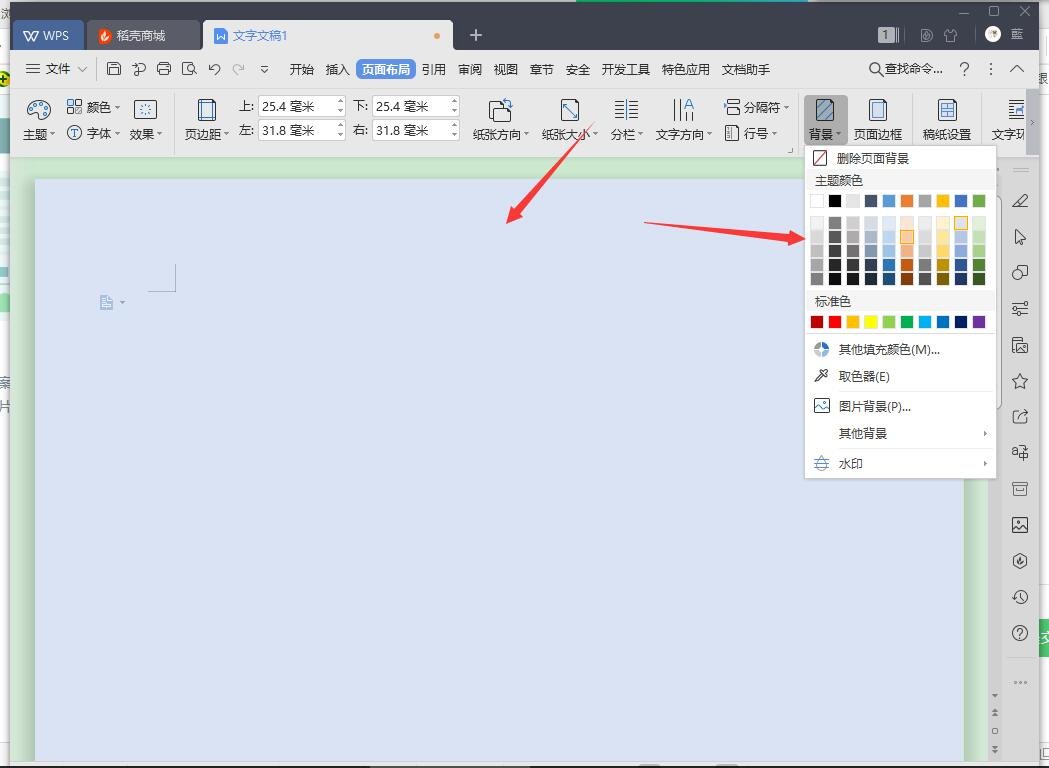Click the print icon in quick toolbar
Image resolution: width=1049 pixels, height=768 pixels.
(164, 69)
